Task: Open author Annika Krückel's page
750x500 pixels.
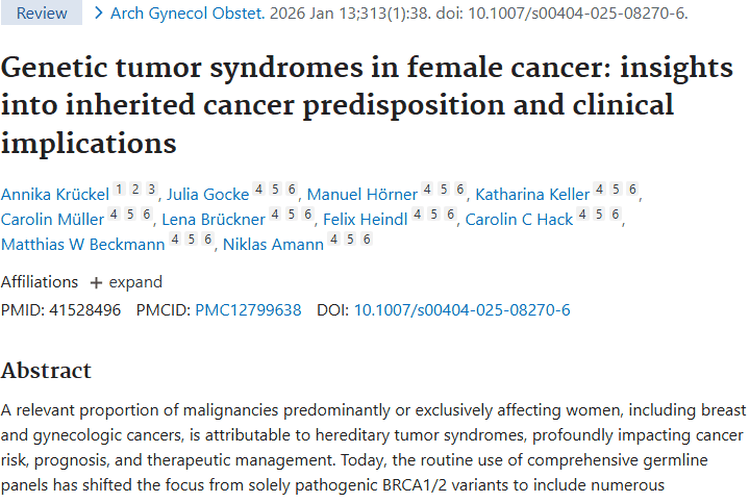Action: pos(55,194)
